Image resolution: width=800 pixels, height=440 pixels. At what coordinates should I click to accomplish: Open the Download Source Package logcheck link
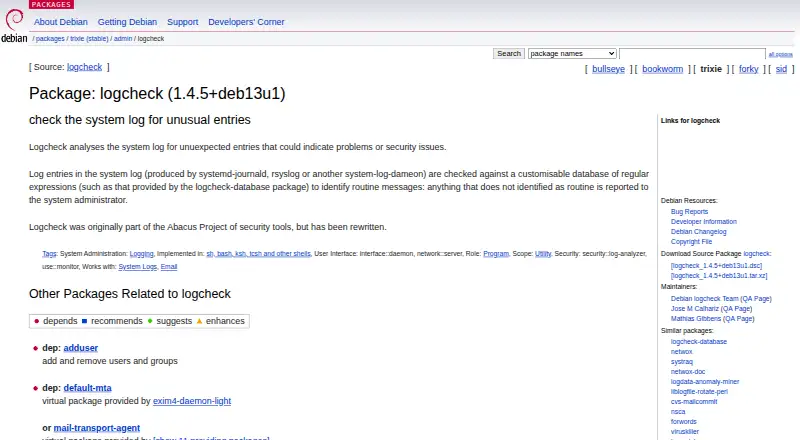tap(757, 254)
